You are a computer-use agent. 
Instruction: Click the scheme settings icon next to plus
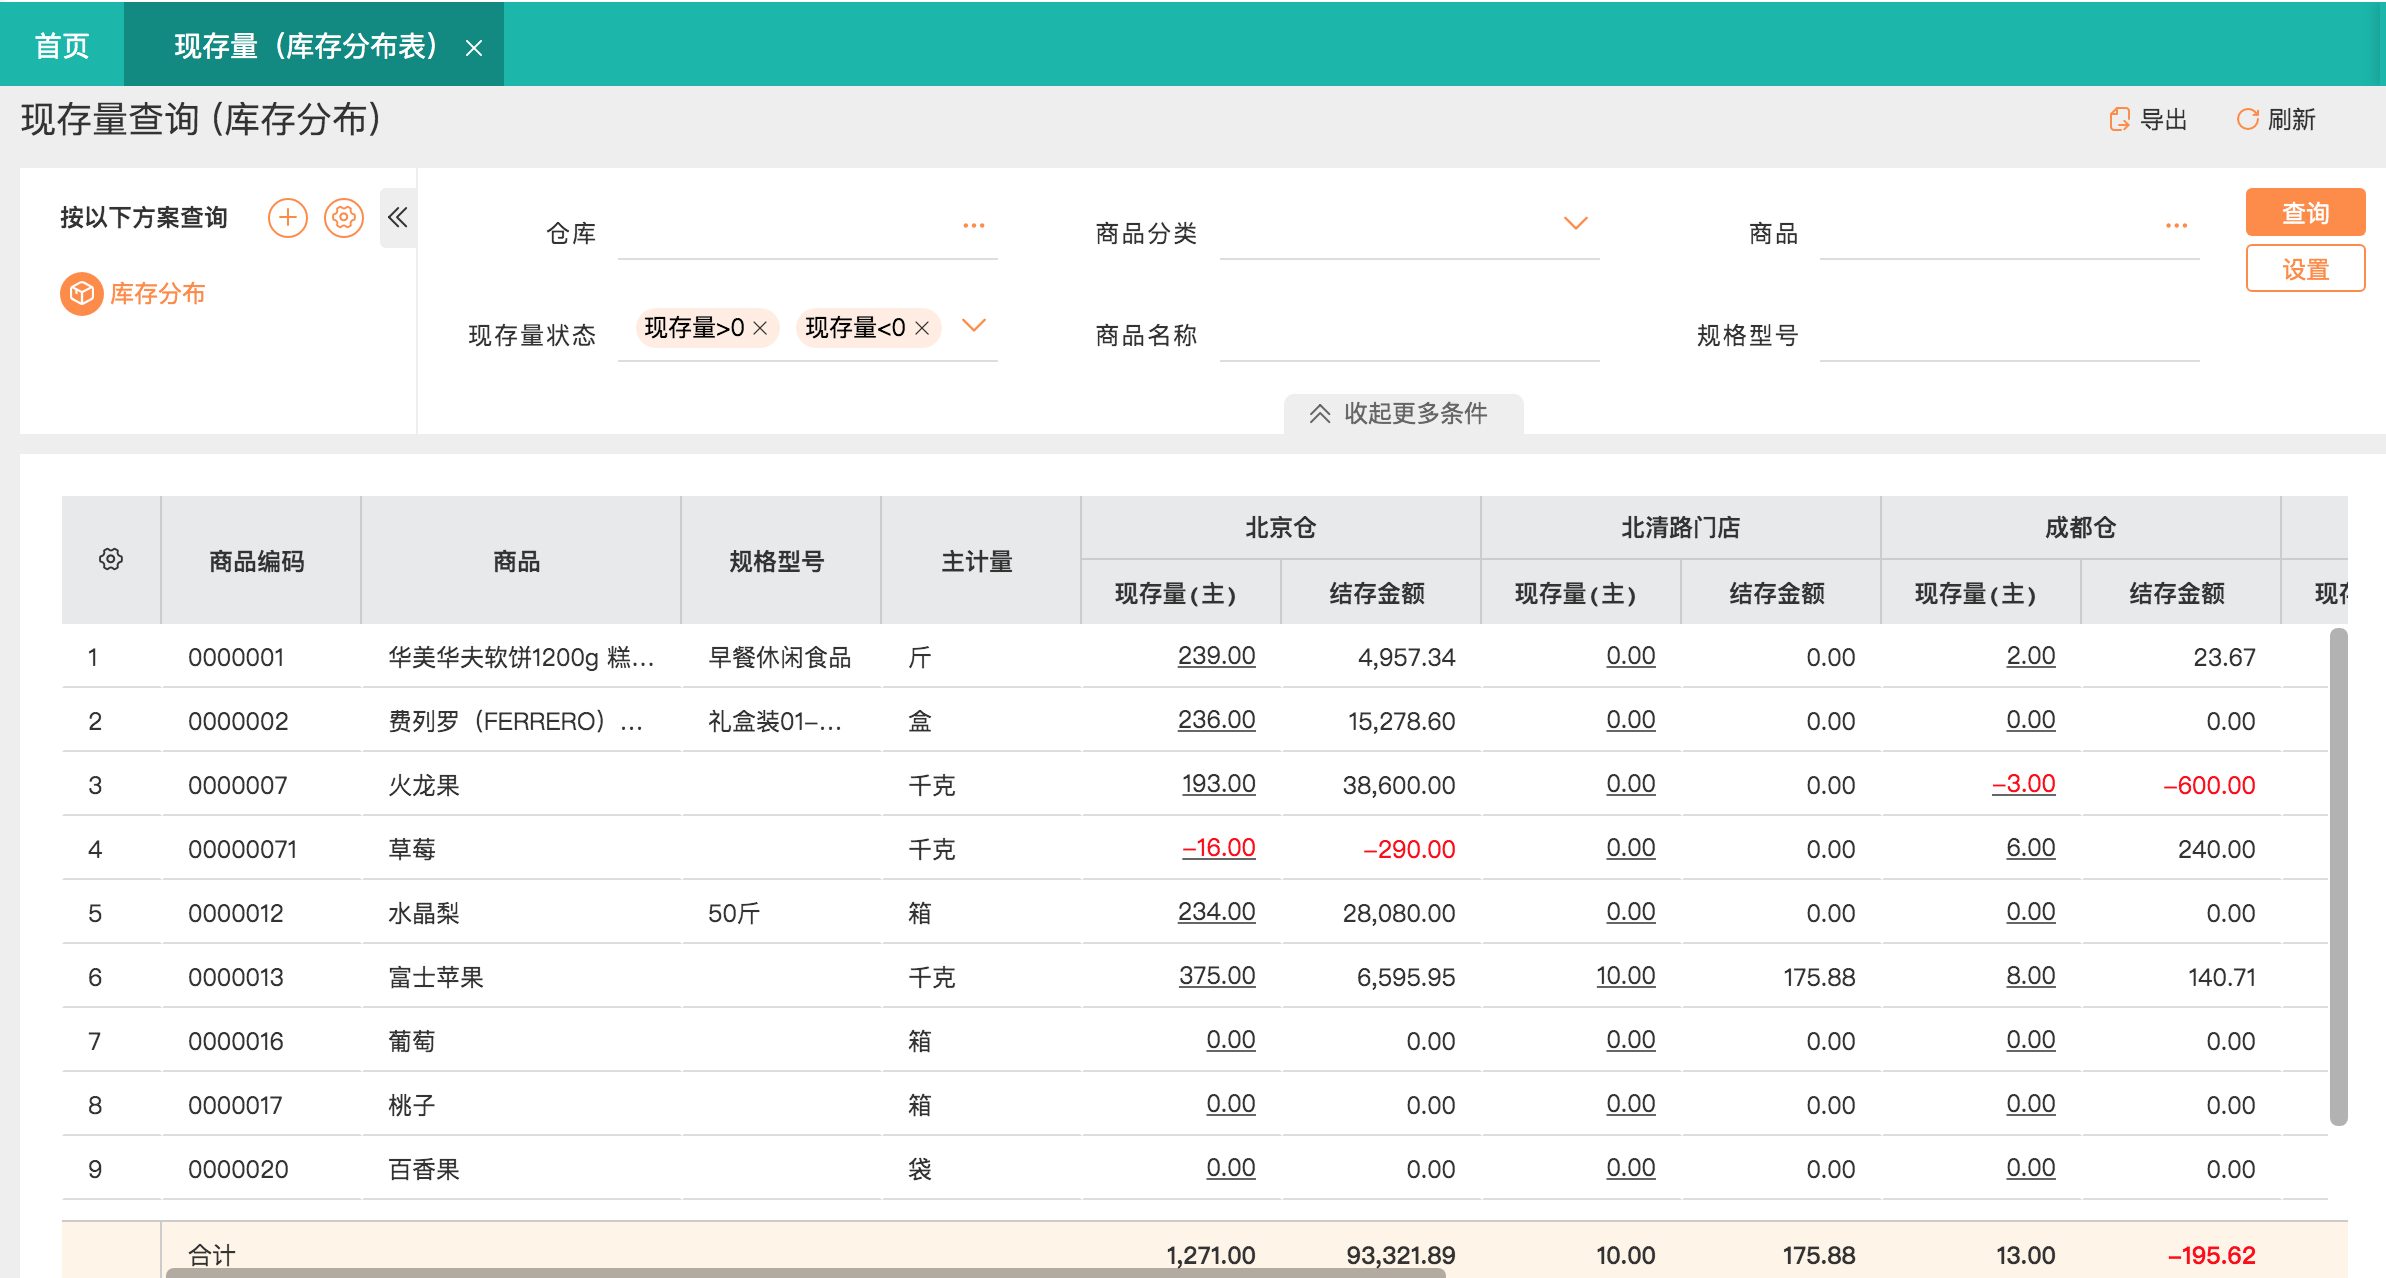pyautogui.click(x=344, y=218)
